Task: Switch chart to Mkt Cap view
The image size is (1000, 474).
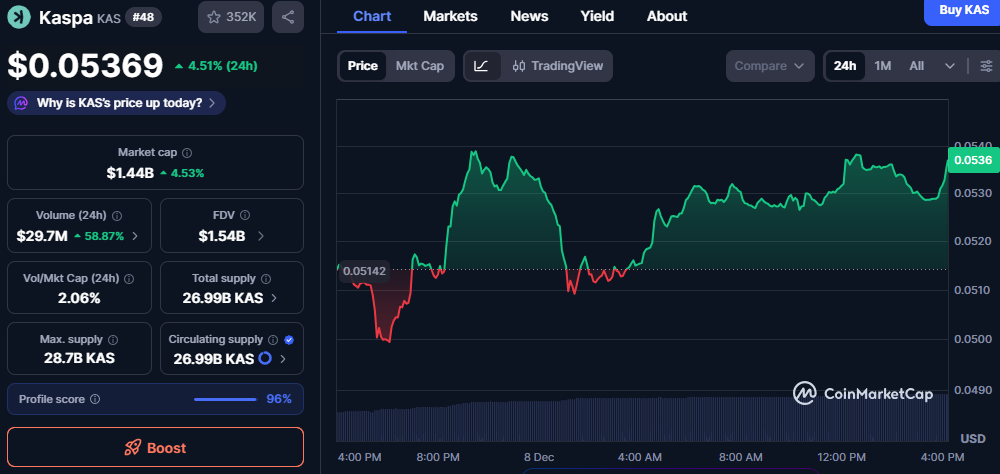Action: pos(419,66)
